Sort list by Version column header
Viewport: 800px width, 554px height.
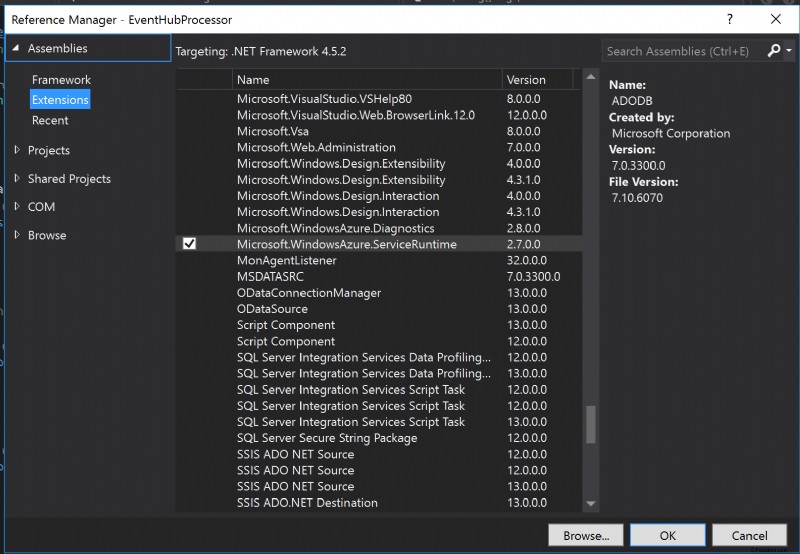click(x=537, y=79)
